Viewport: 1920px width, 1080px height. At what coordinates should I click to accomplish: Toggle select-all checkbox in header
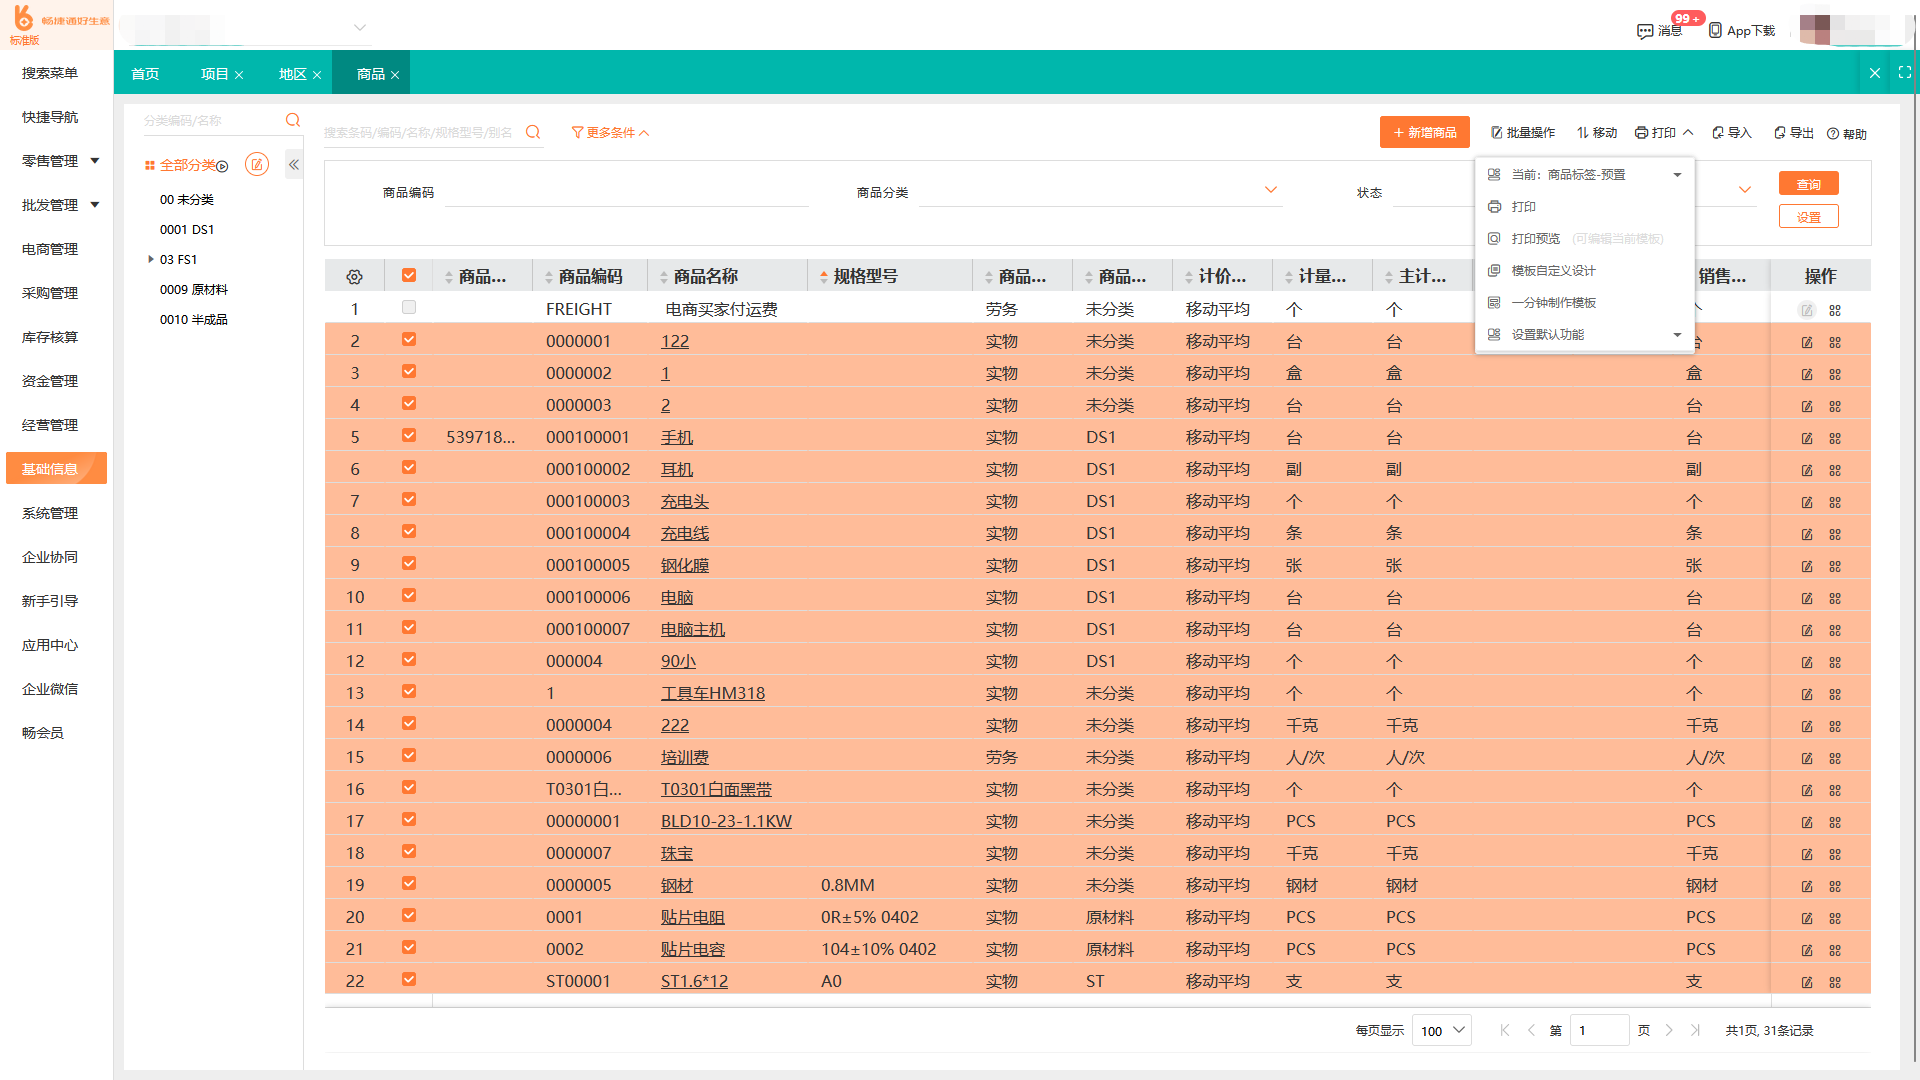point(409,274)
